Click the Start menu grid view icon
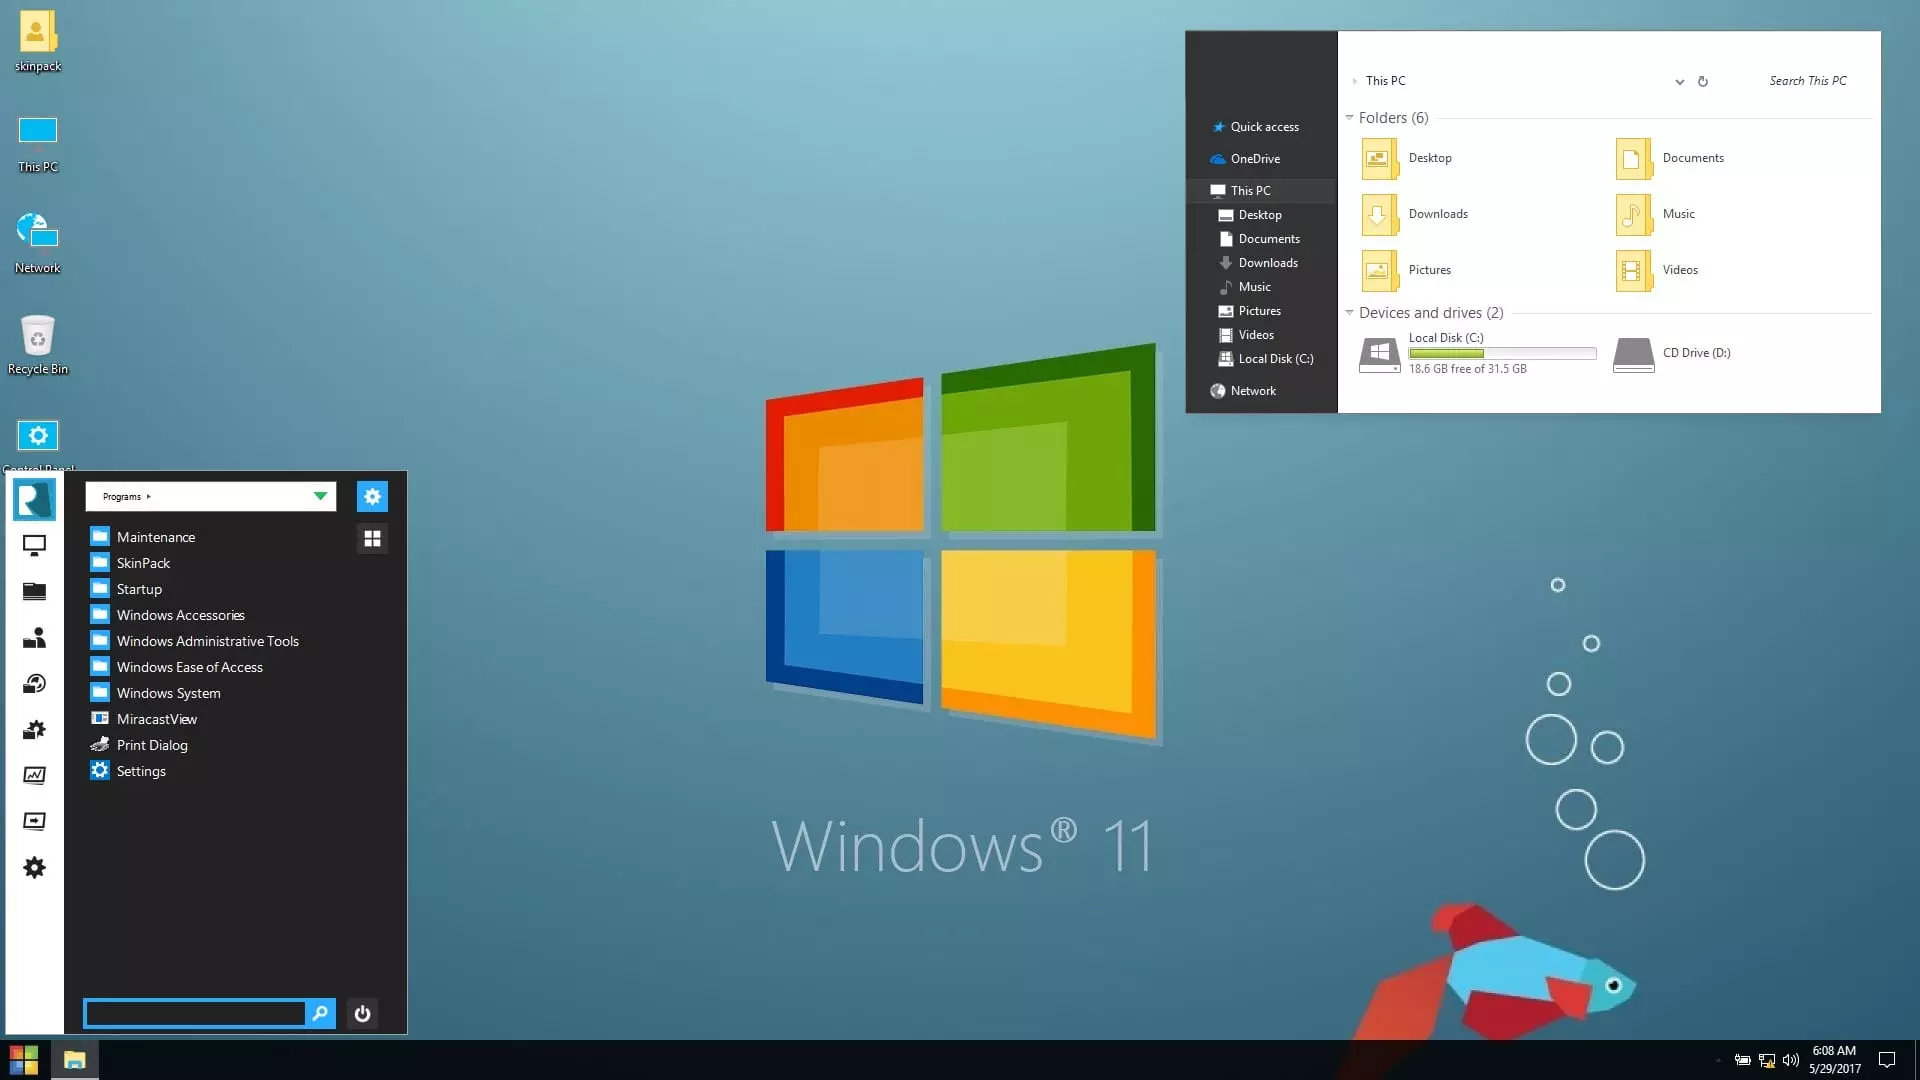1920x1080 pixels. click(373, 538)
